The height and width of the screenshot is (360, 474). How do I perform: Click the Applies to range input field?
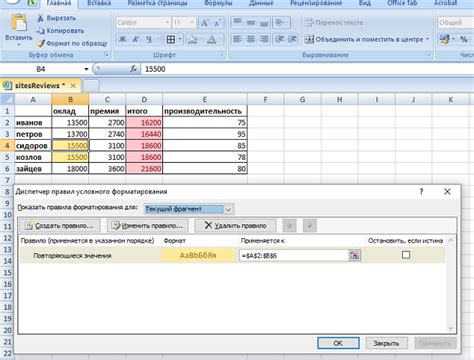pyautogui.click(x=294, y=256)
